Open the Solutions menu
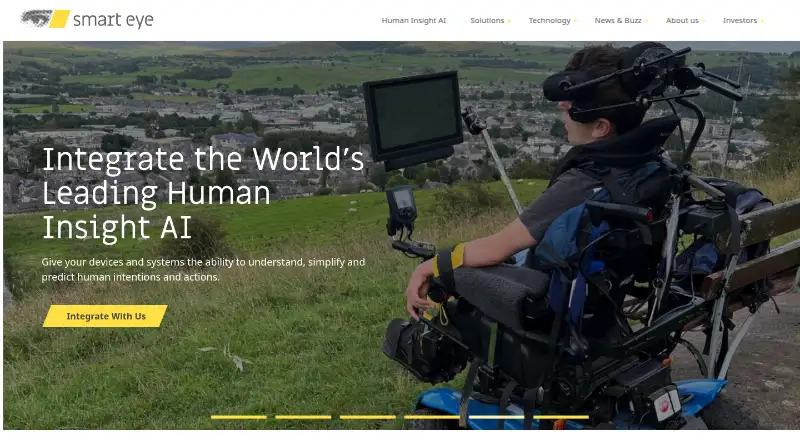The image size is (800, 440). (x=487, y=20)
